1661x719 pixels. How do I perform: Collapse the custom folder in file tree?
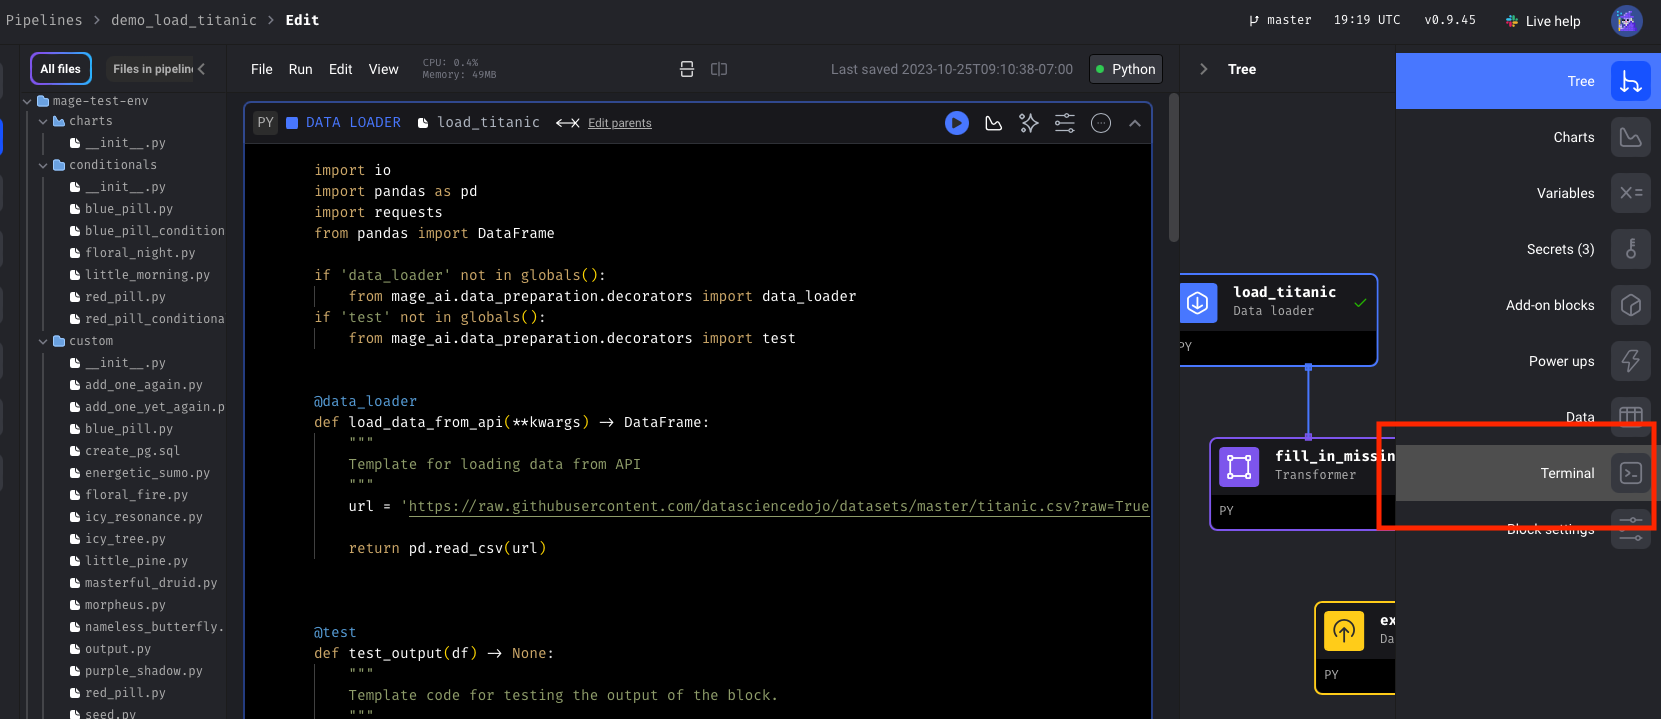coord(43,341)
